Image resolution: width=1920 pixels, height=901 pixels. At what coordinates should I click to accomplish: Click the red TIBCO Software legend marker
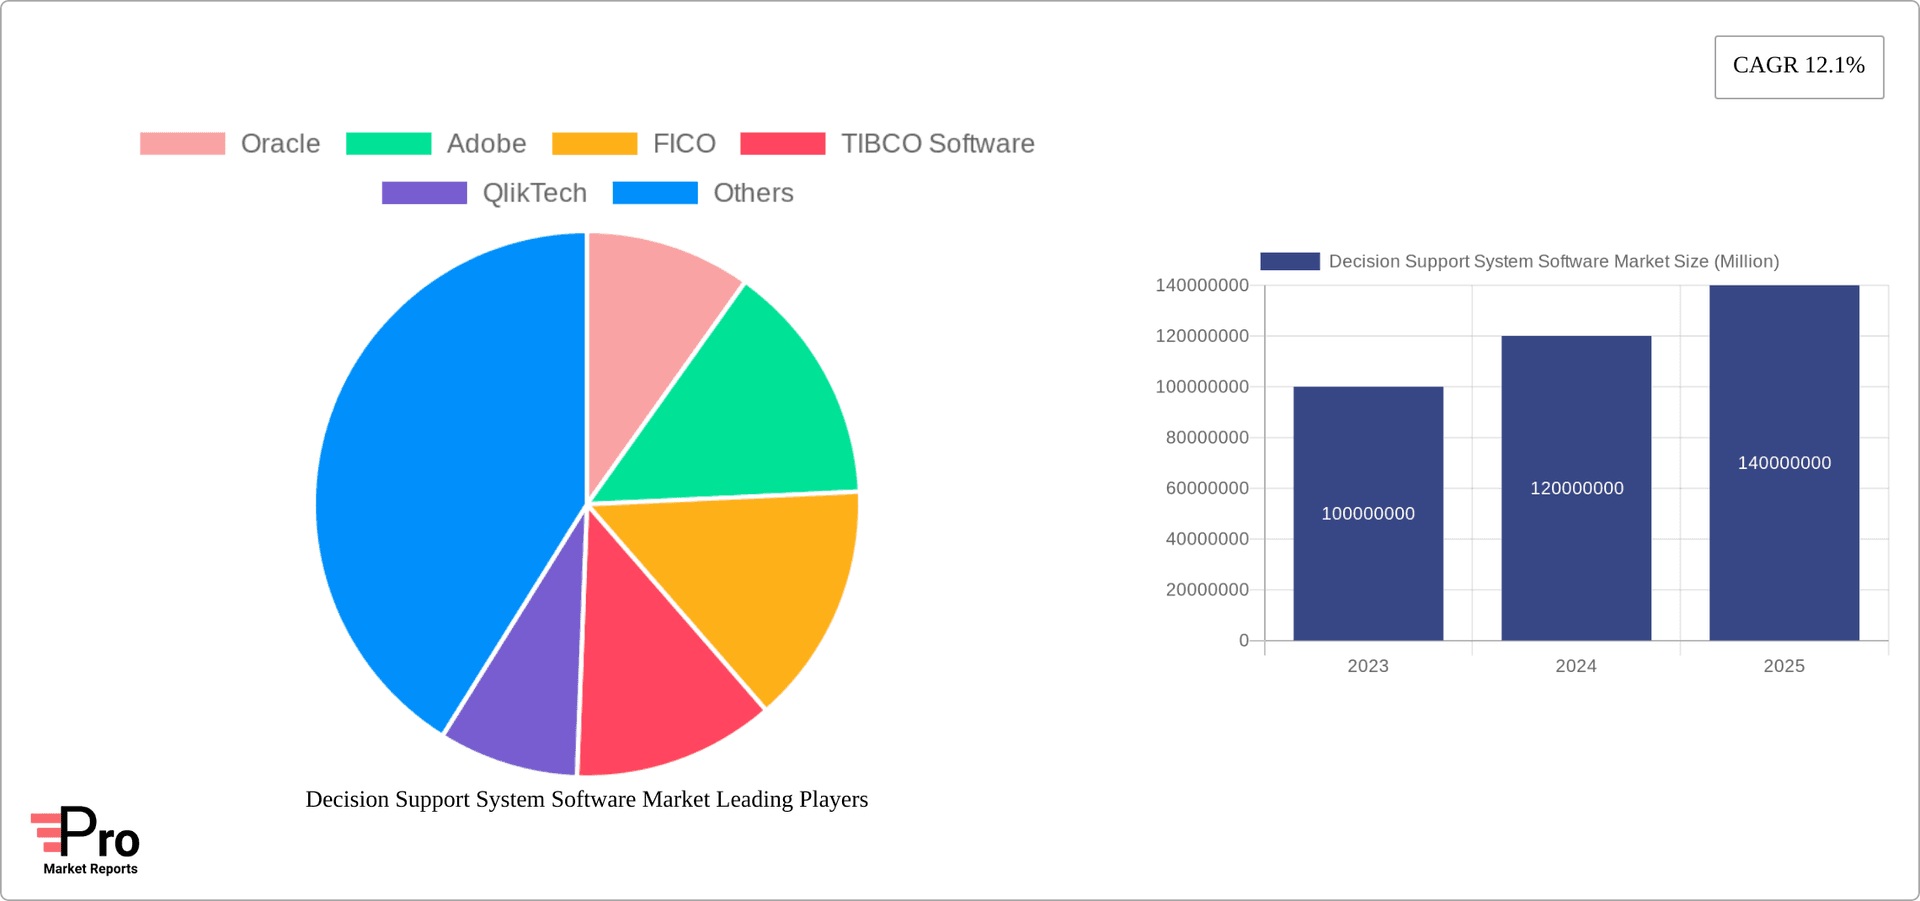(x=782, y=143)
